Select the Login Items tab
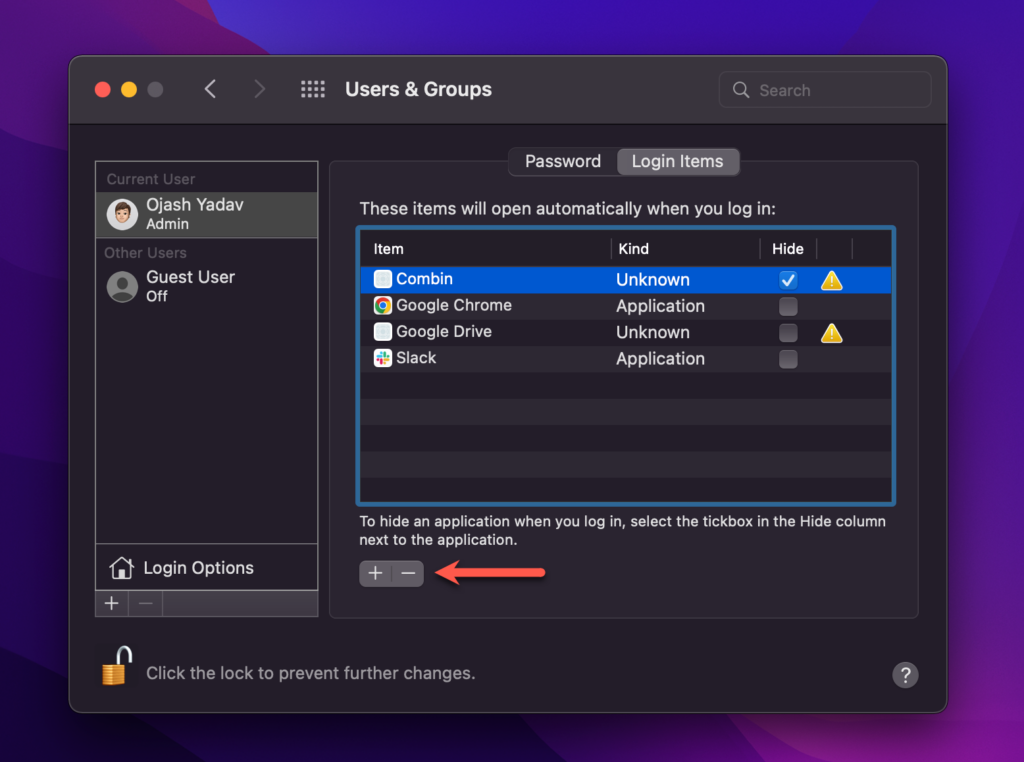The width and height of the screenshot is (1024, 762). pyautogui.click(x=677, y=161)
